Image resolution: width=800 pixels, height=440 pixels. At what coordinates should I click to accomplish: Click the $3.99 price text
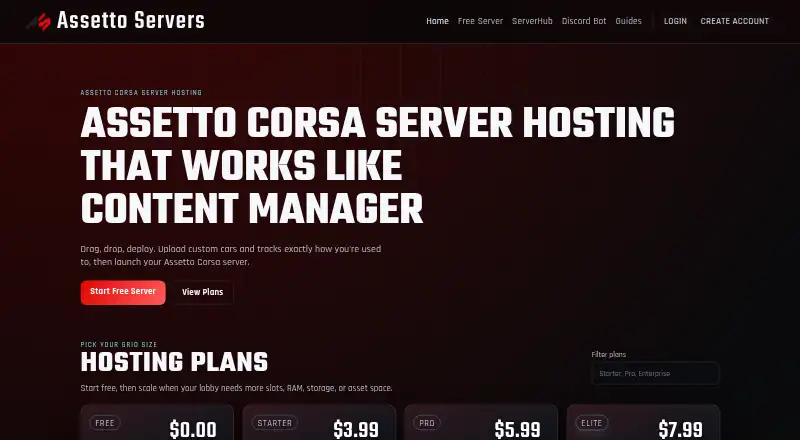click(x=356, y=429)
